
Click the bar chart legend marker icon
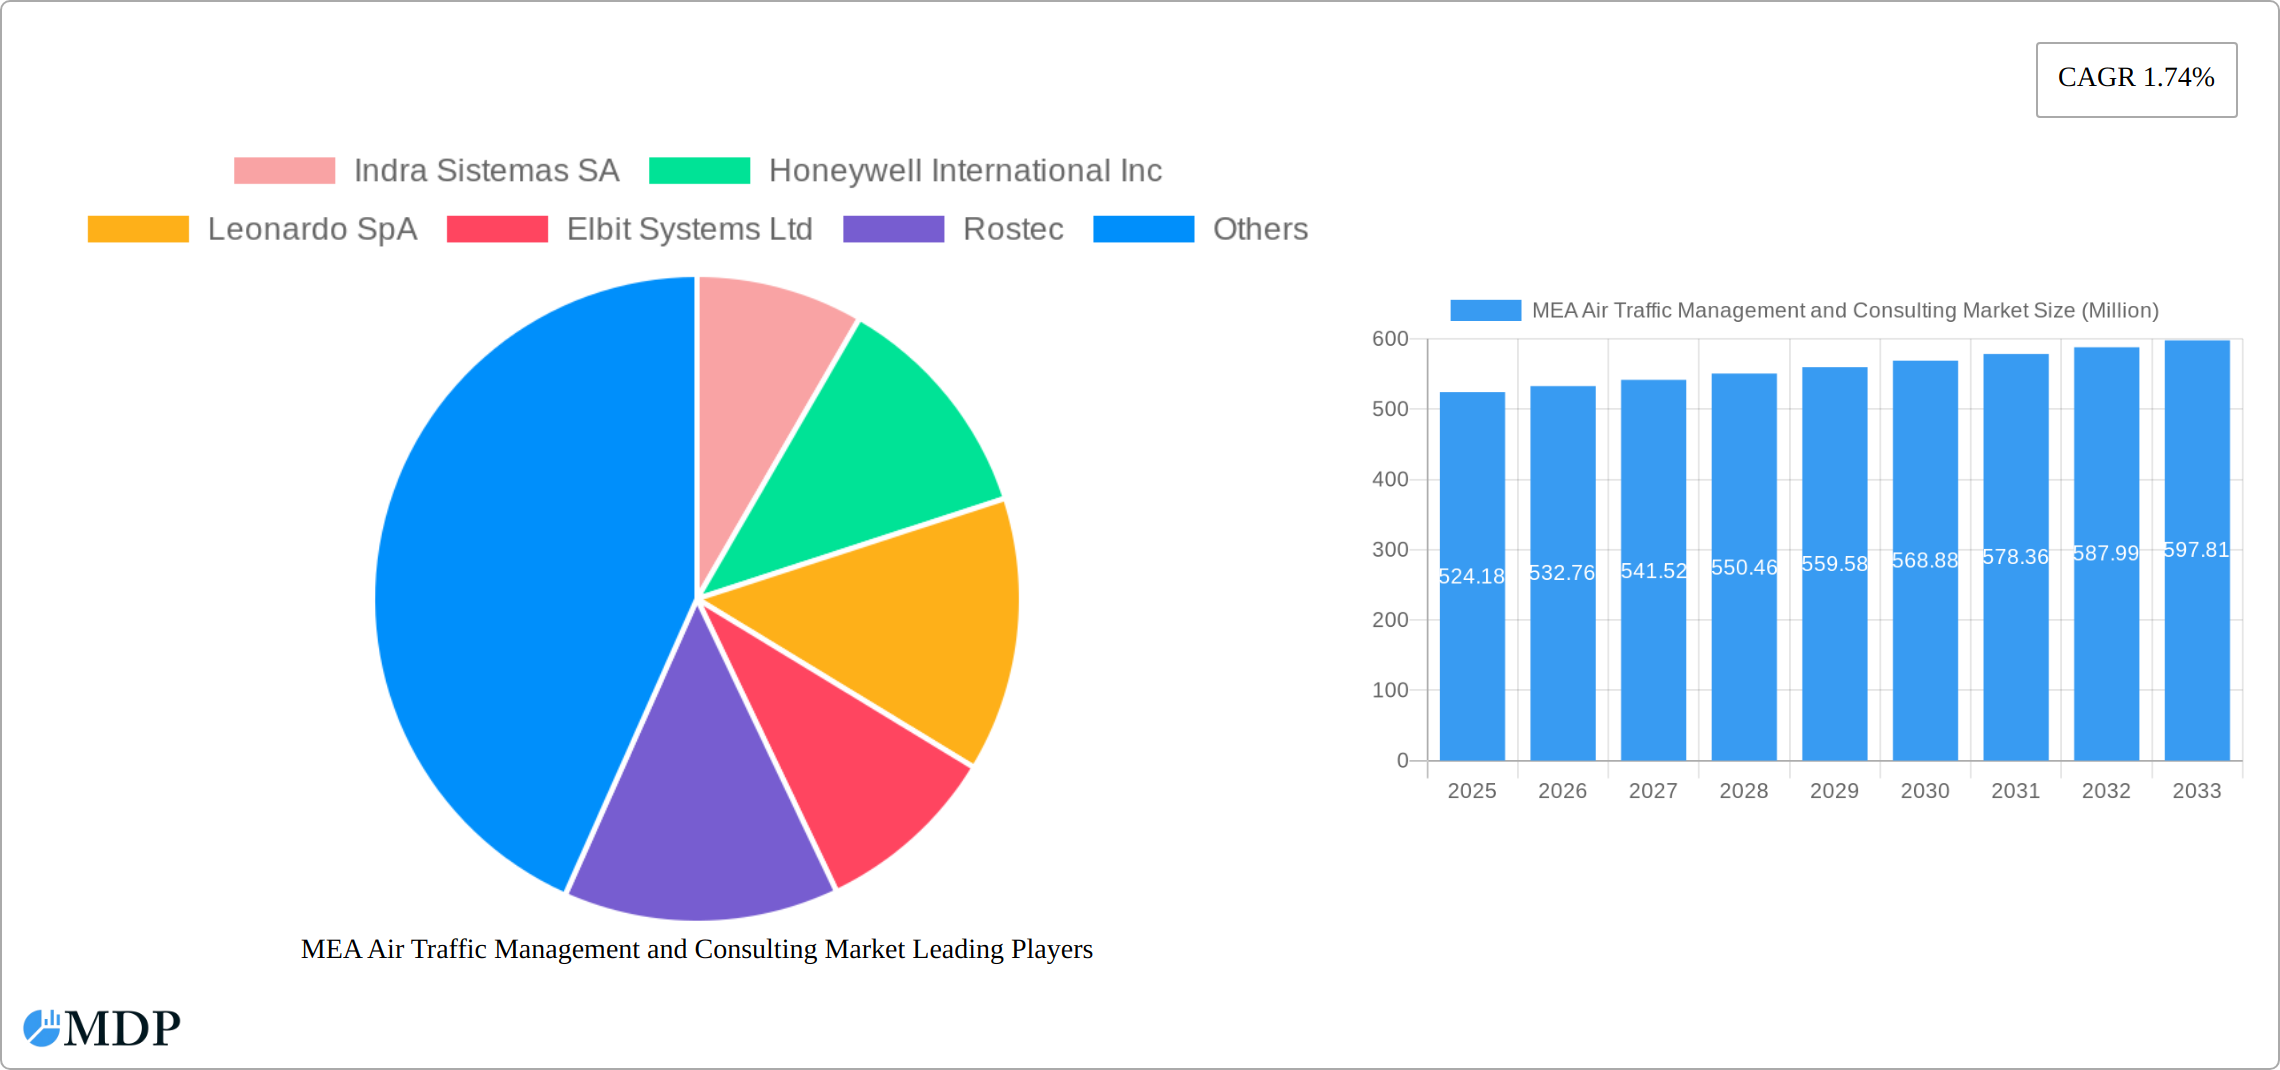tap(1487, 310)
